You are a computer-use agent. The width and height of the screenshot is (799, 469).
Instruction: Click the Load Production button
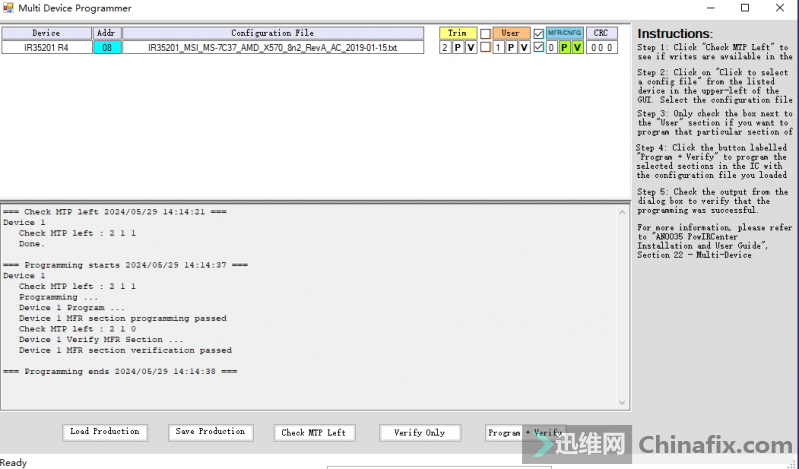click(104, 432)
